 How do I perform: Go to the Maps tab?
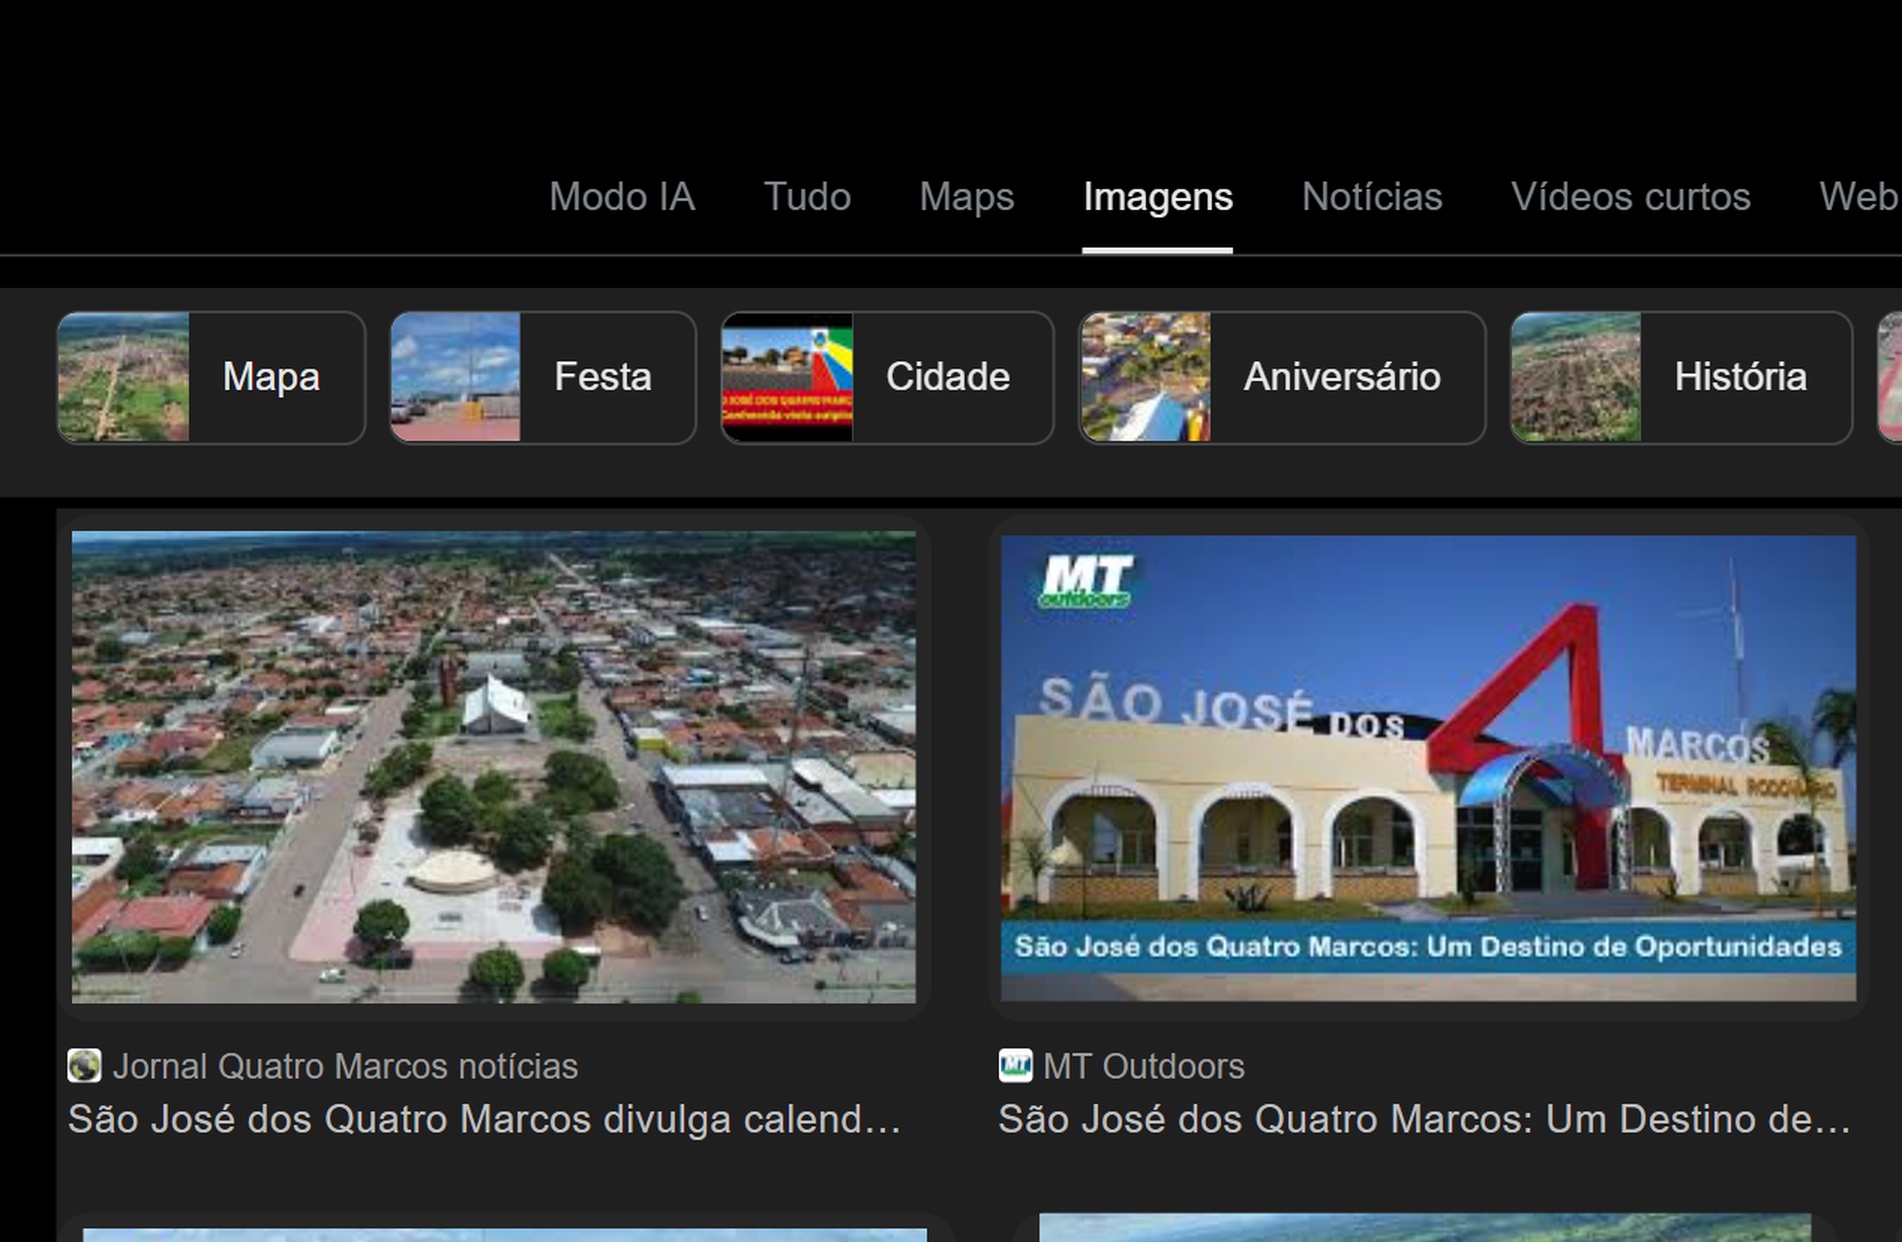tap(966, 197)
